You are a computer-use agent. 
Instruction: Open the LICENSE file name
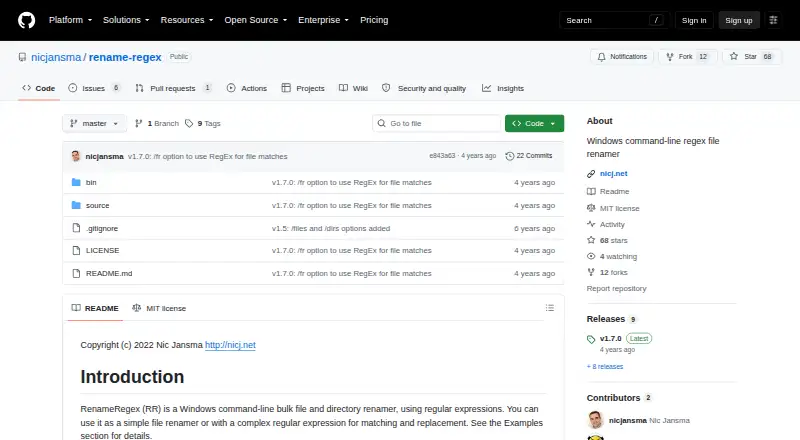(x=103, y=251)
